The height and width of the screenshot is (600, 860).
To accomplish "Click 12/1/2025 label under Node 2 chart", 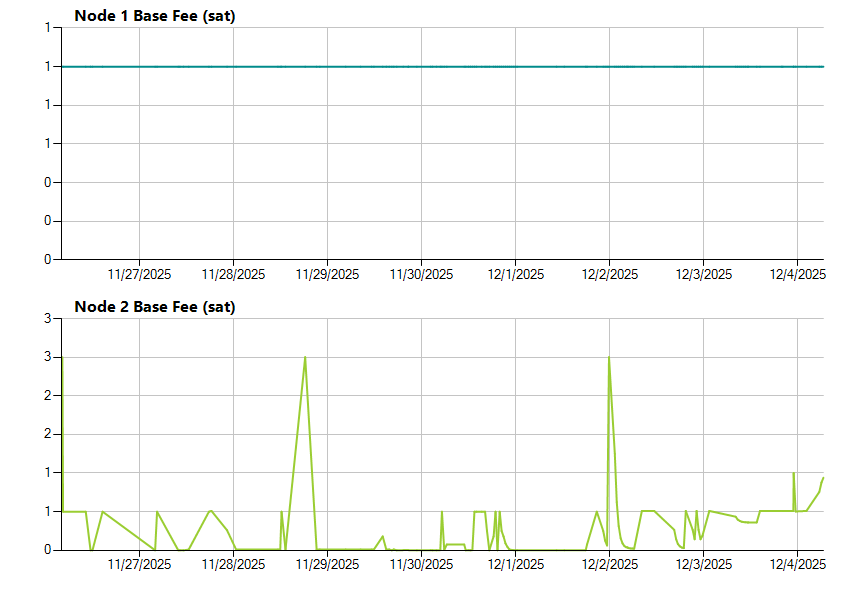I will click(515, 565).
